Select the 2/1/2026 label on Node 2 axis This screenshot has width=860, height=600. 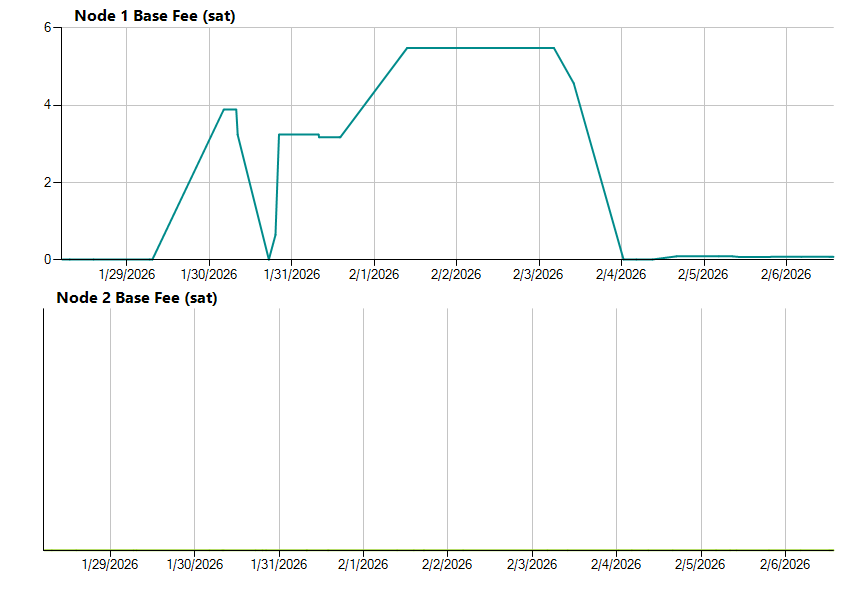[x=363, y=564]
